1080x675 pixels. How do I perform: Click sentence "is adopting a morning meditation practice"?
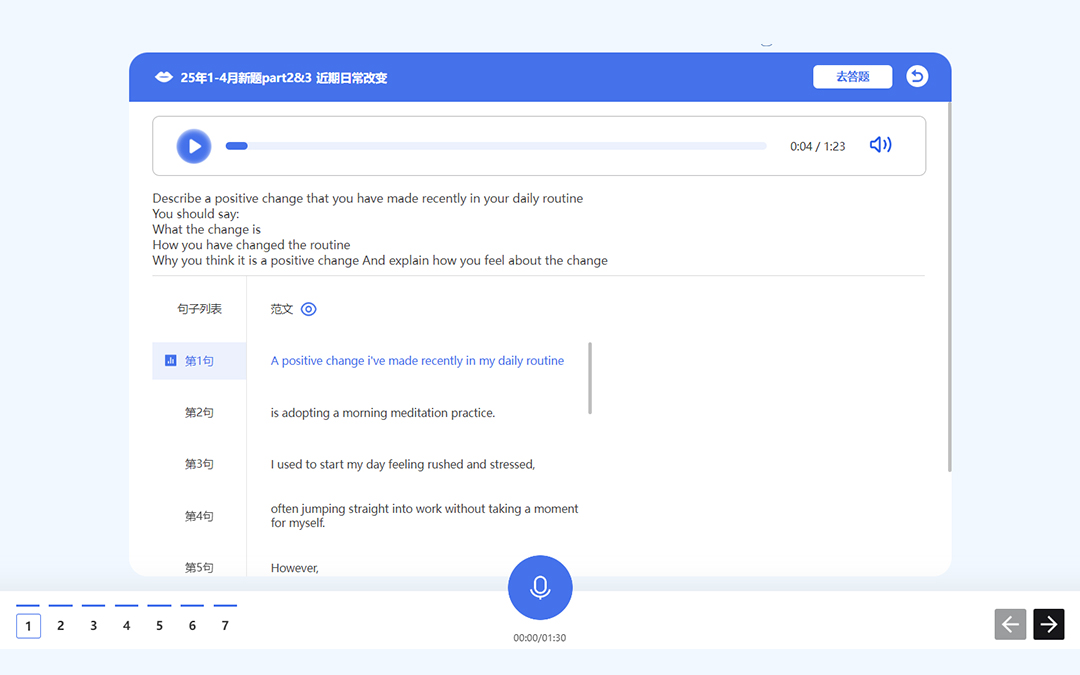[383, 413]
